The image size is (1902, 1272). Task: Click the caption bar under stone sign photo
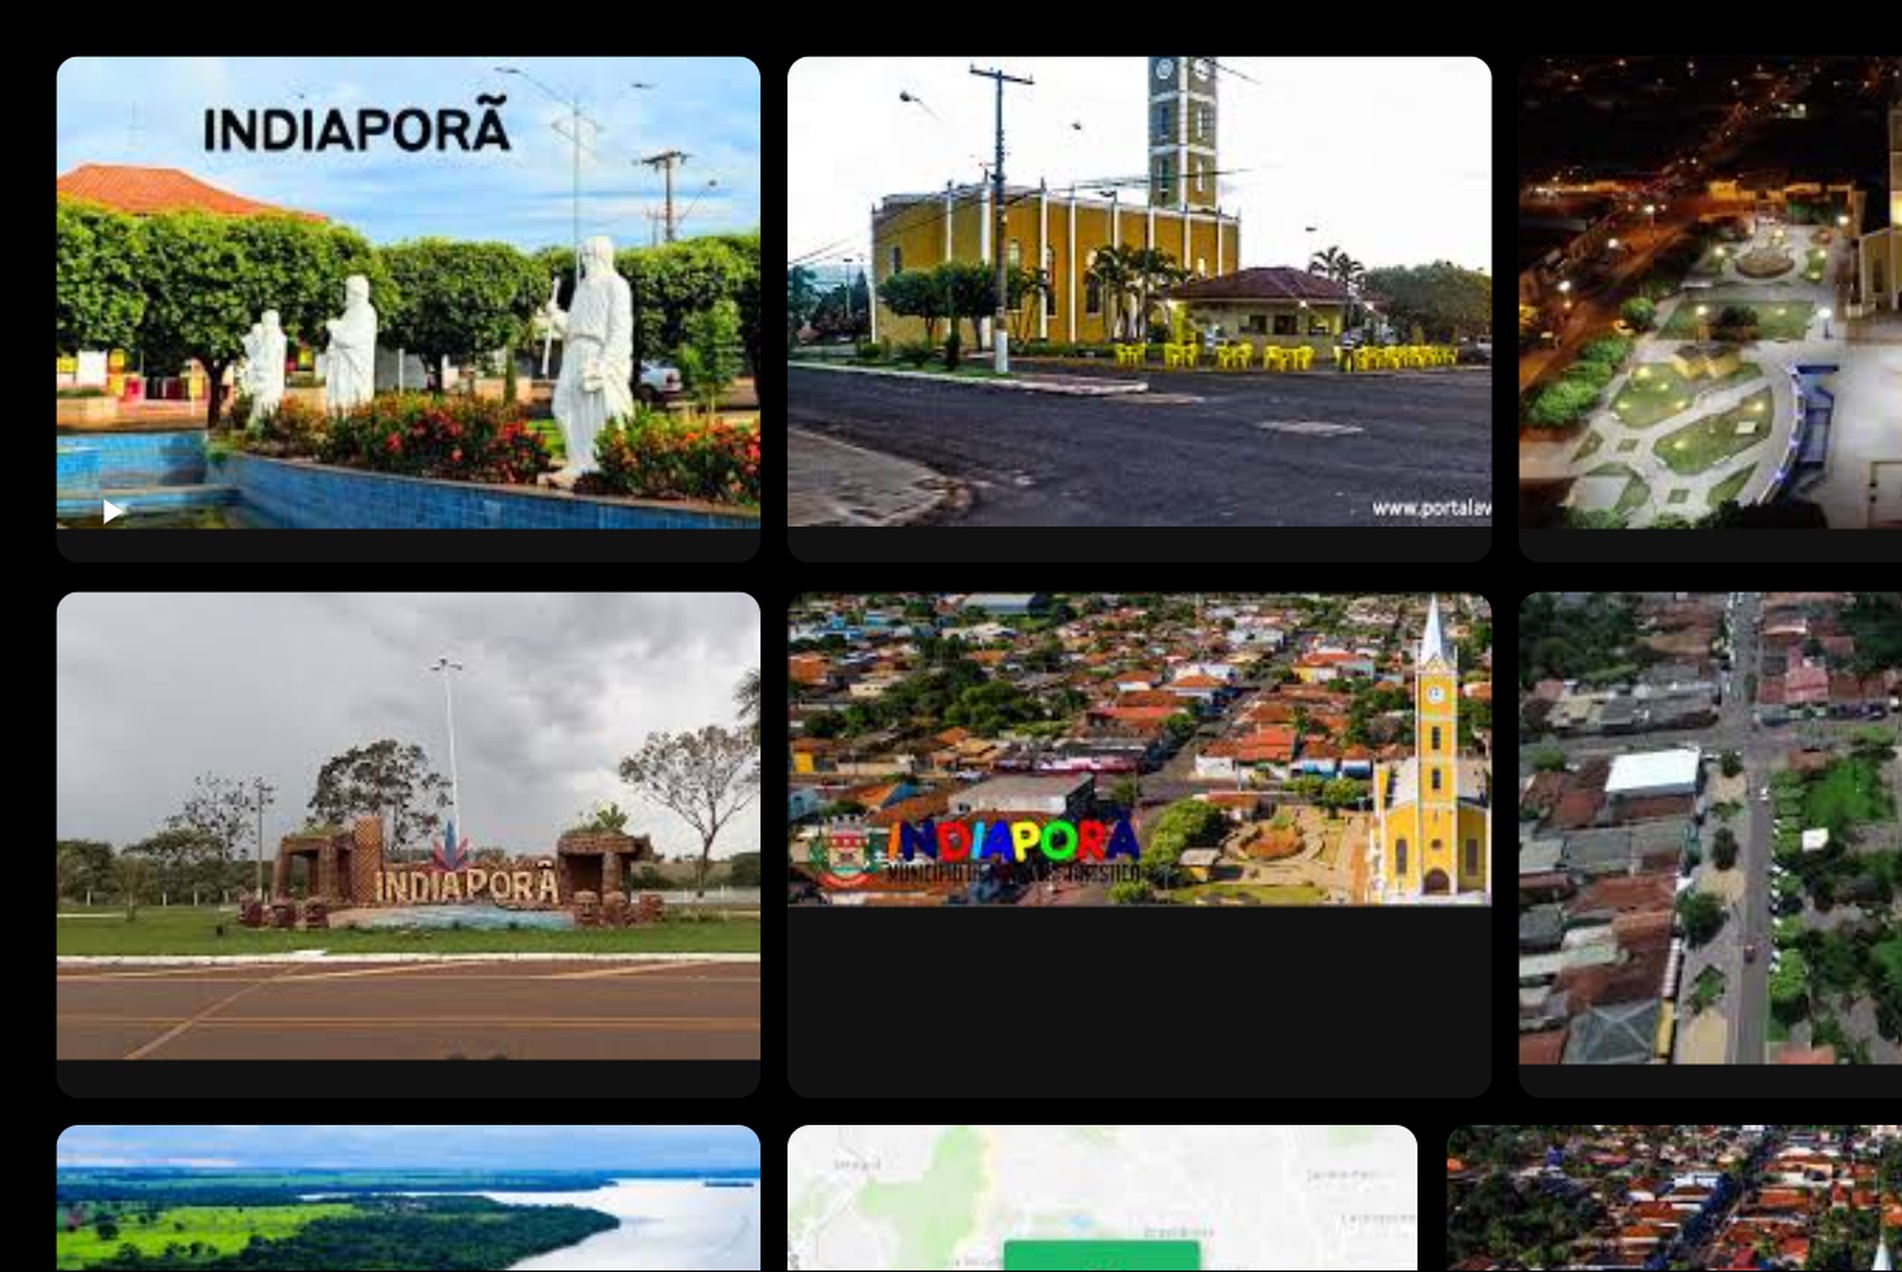pyautogui.click(x=408, y=1078)
